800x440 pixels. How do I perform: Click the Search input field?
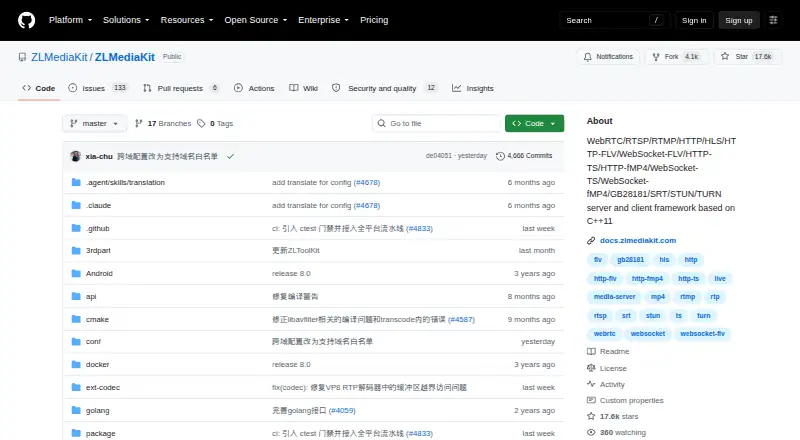614,20
